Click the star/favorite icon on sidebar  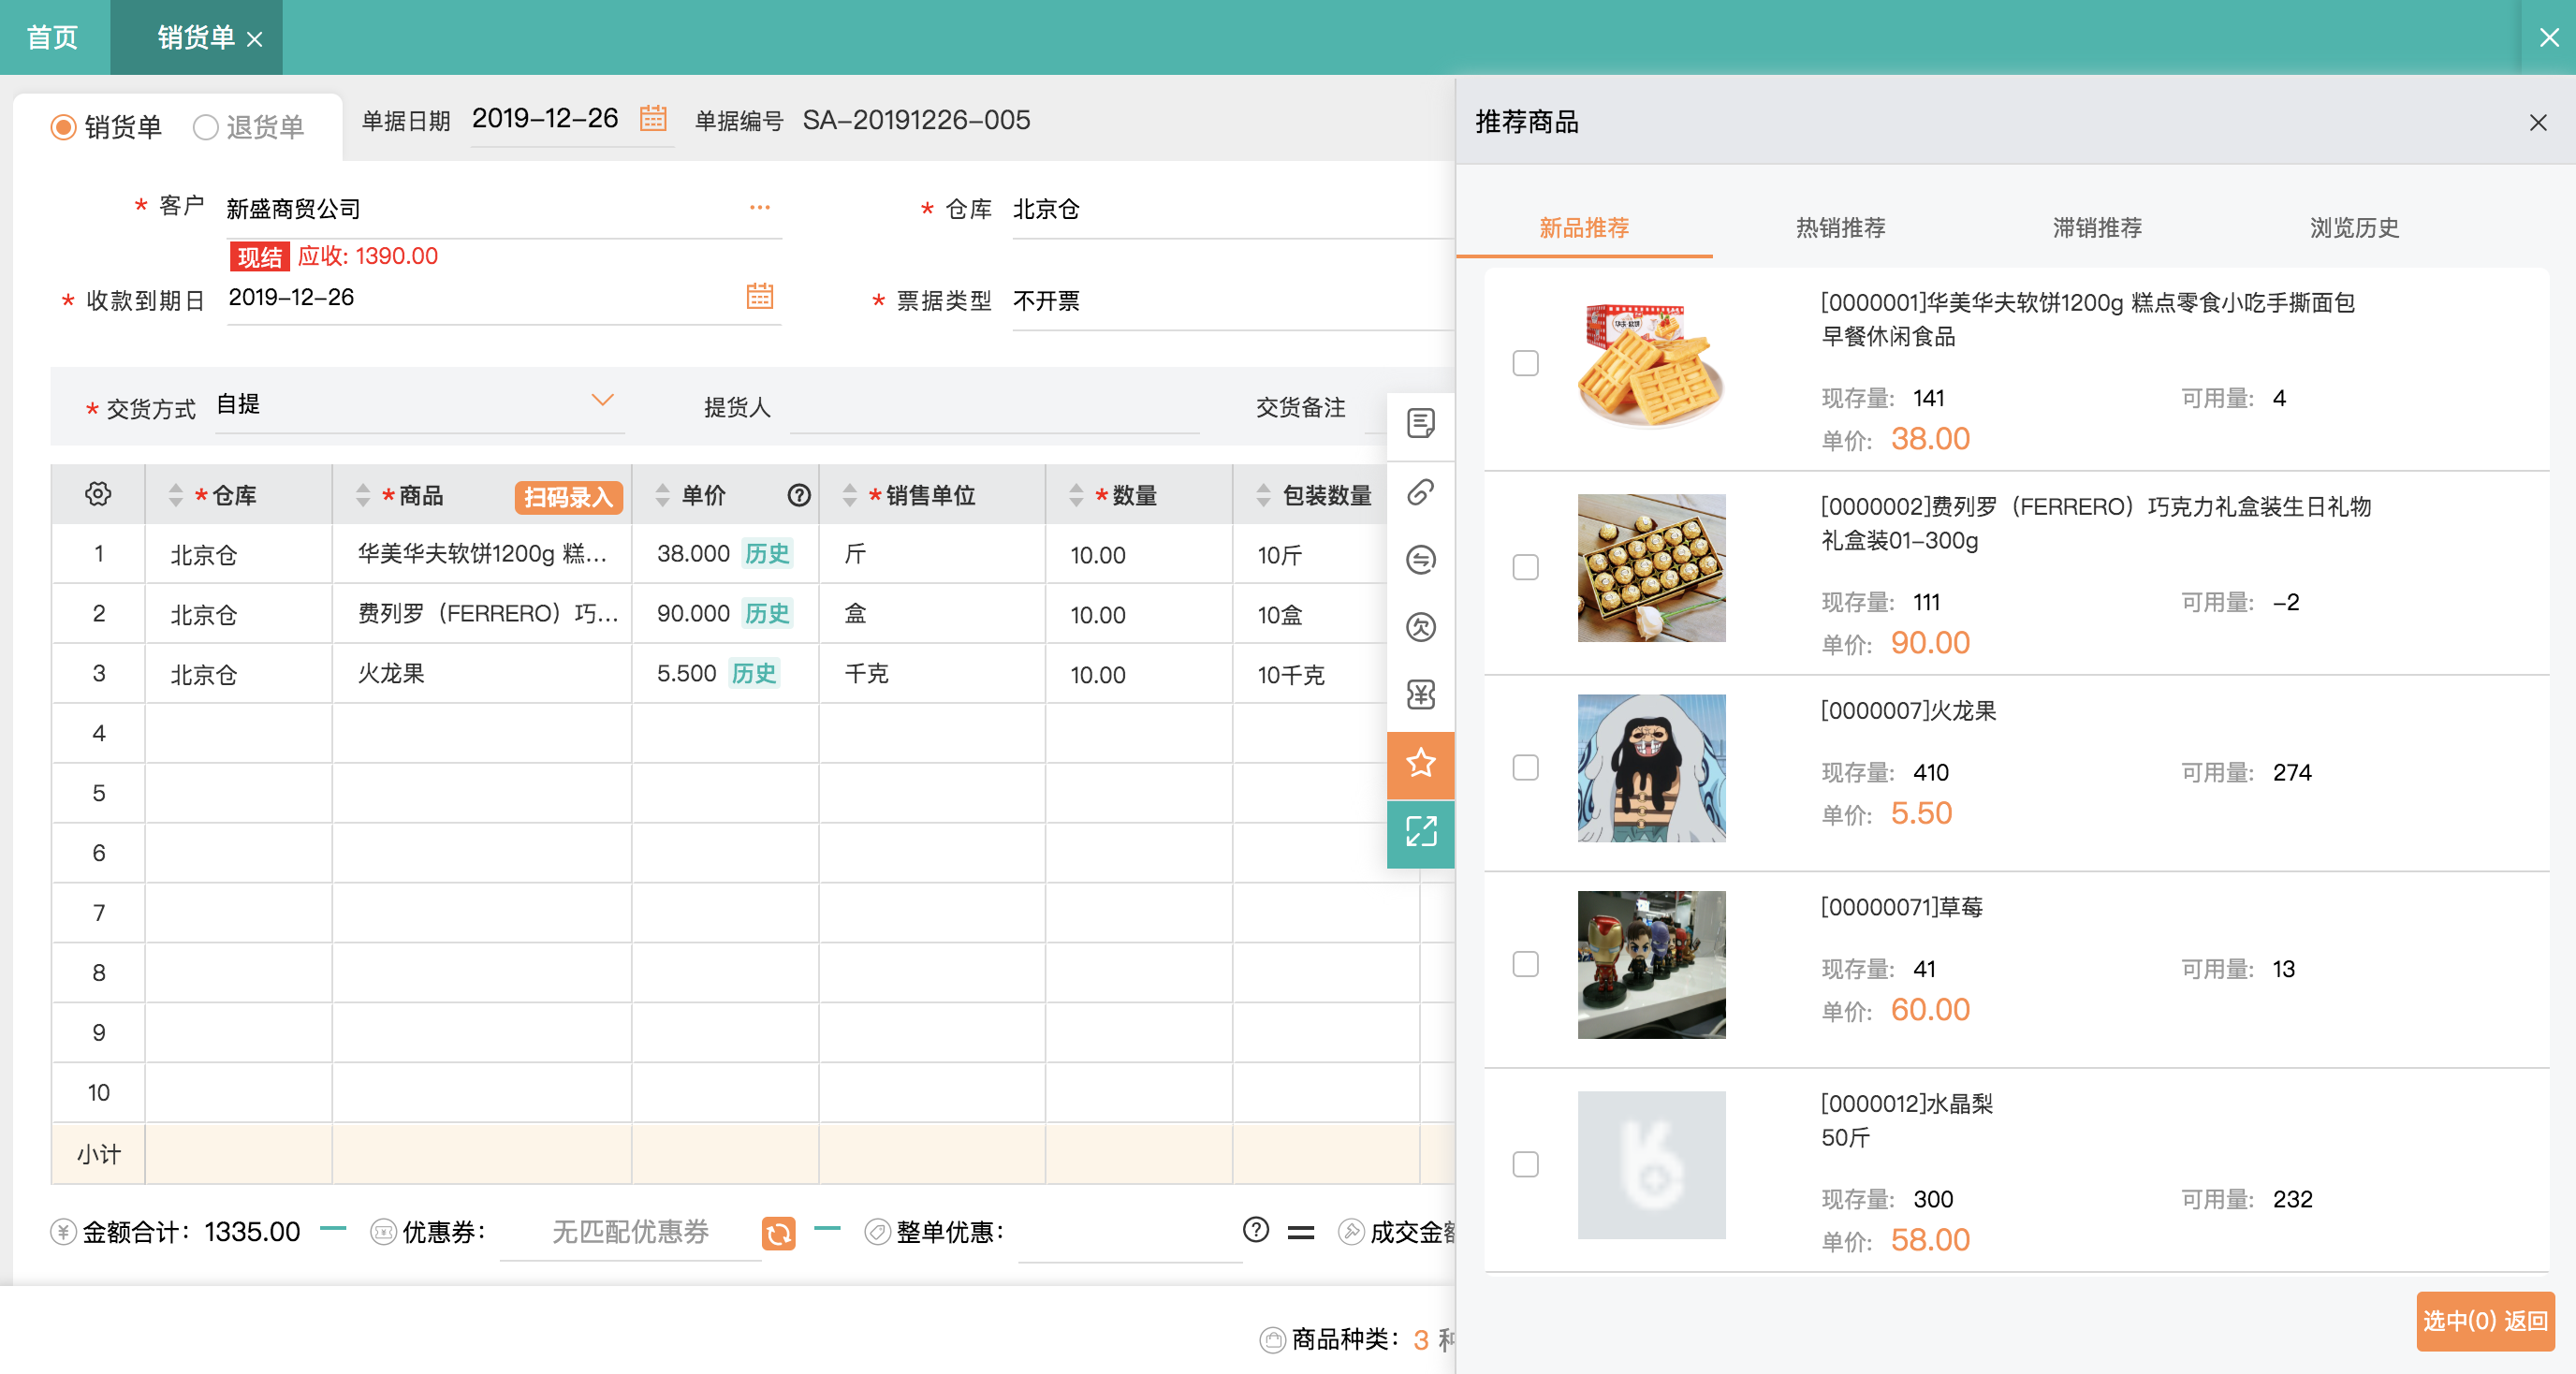click(x=1423, y=763)
